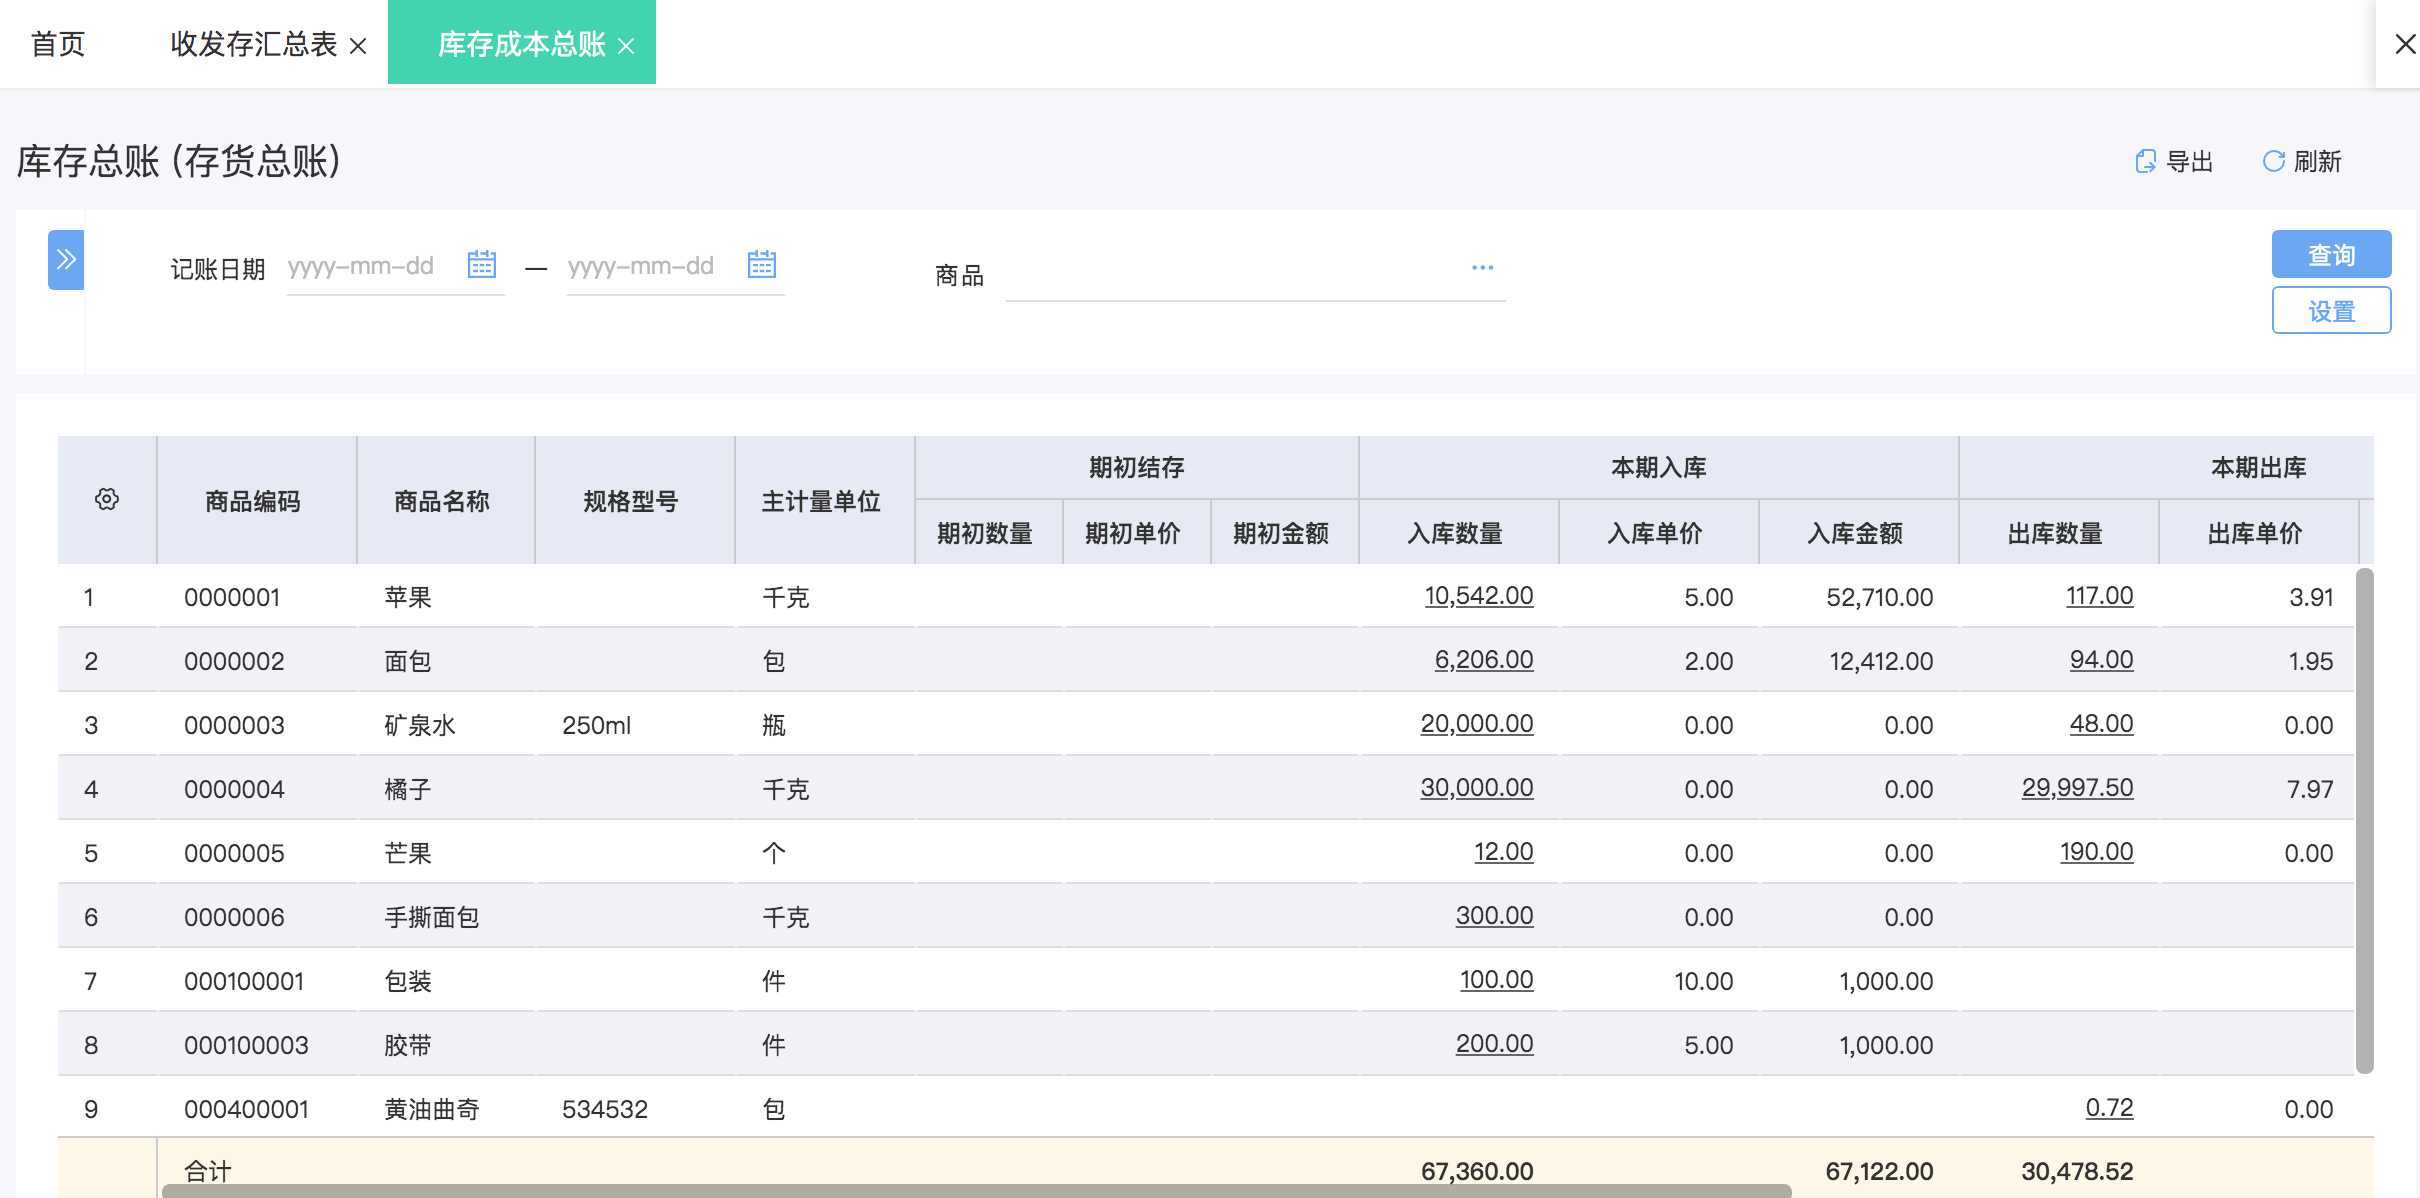Click the settings gear icon in table header
The width and height of the screenshot is (2420, 1198).
click(x=106, y=500)
